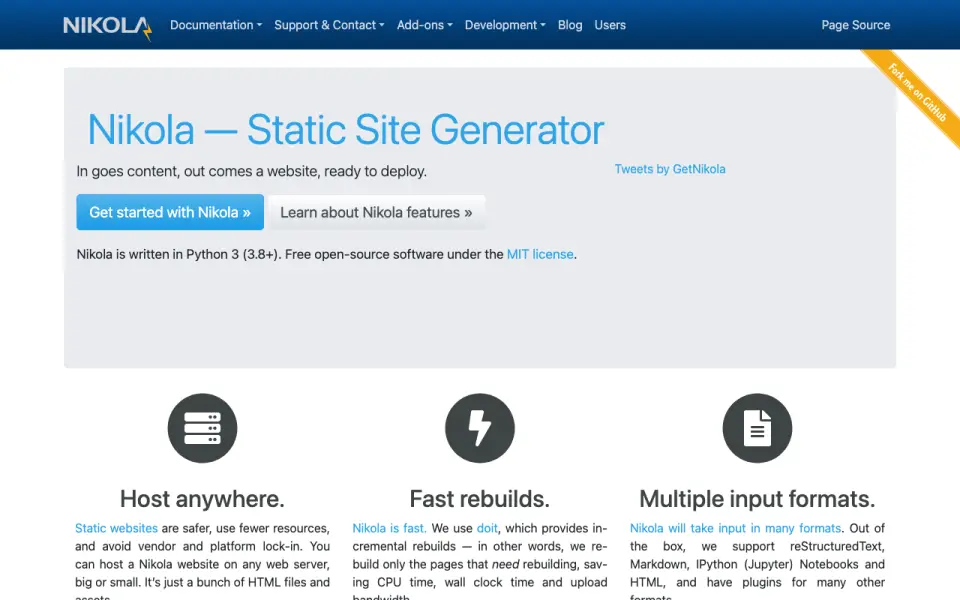The height and width of the screenshot is (600, 960).
Task: Expand the Support & Contact dropdown
Action: [329, 25]
